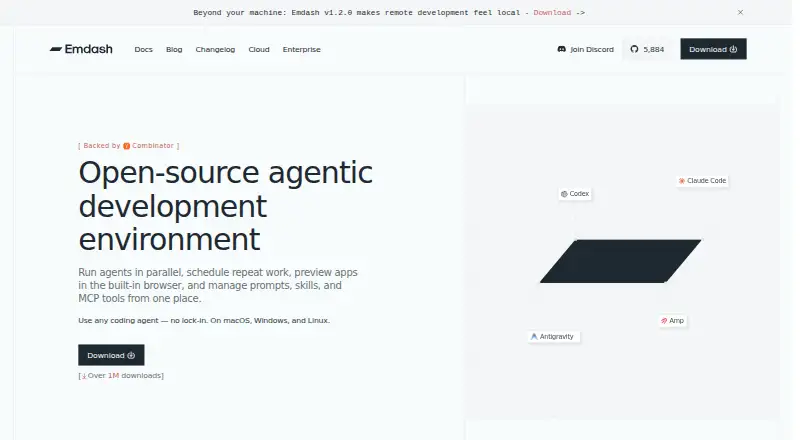Click the Emdash logo
Screen dimensions: 800x440
[x=81, y=49]
